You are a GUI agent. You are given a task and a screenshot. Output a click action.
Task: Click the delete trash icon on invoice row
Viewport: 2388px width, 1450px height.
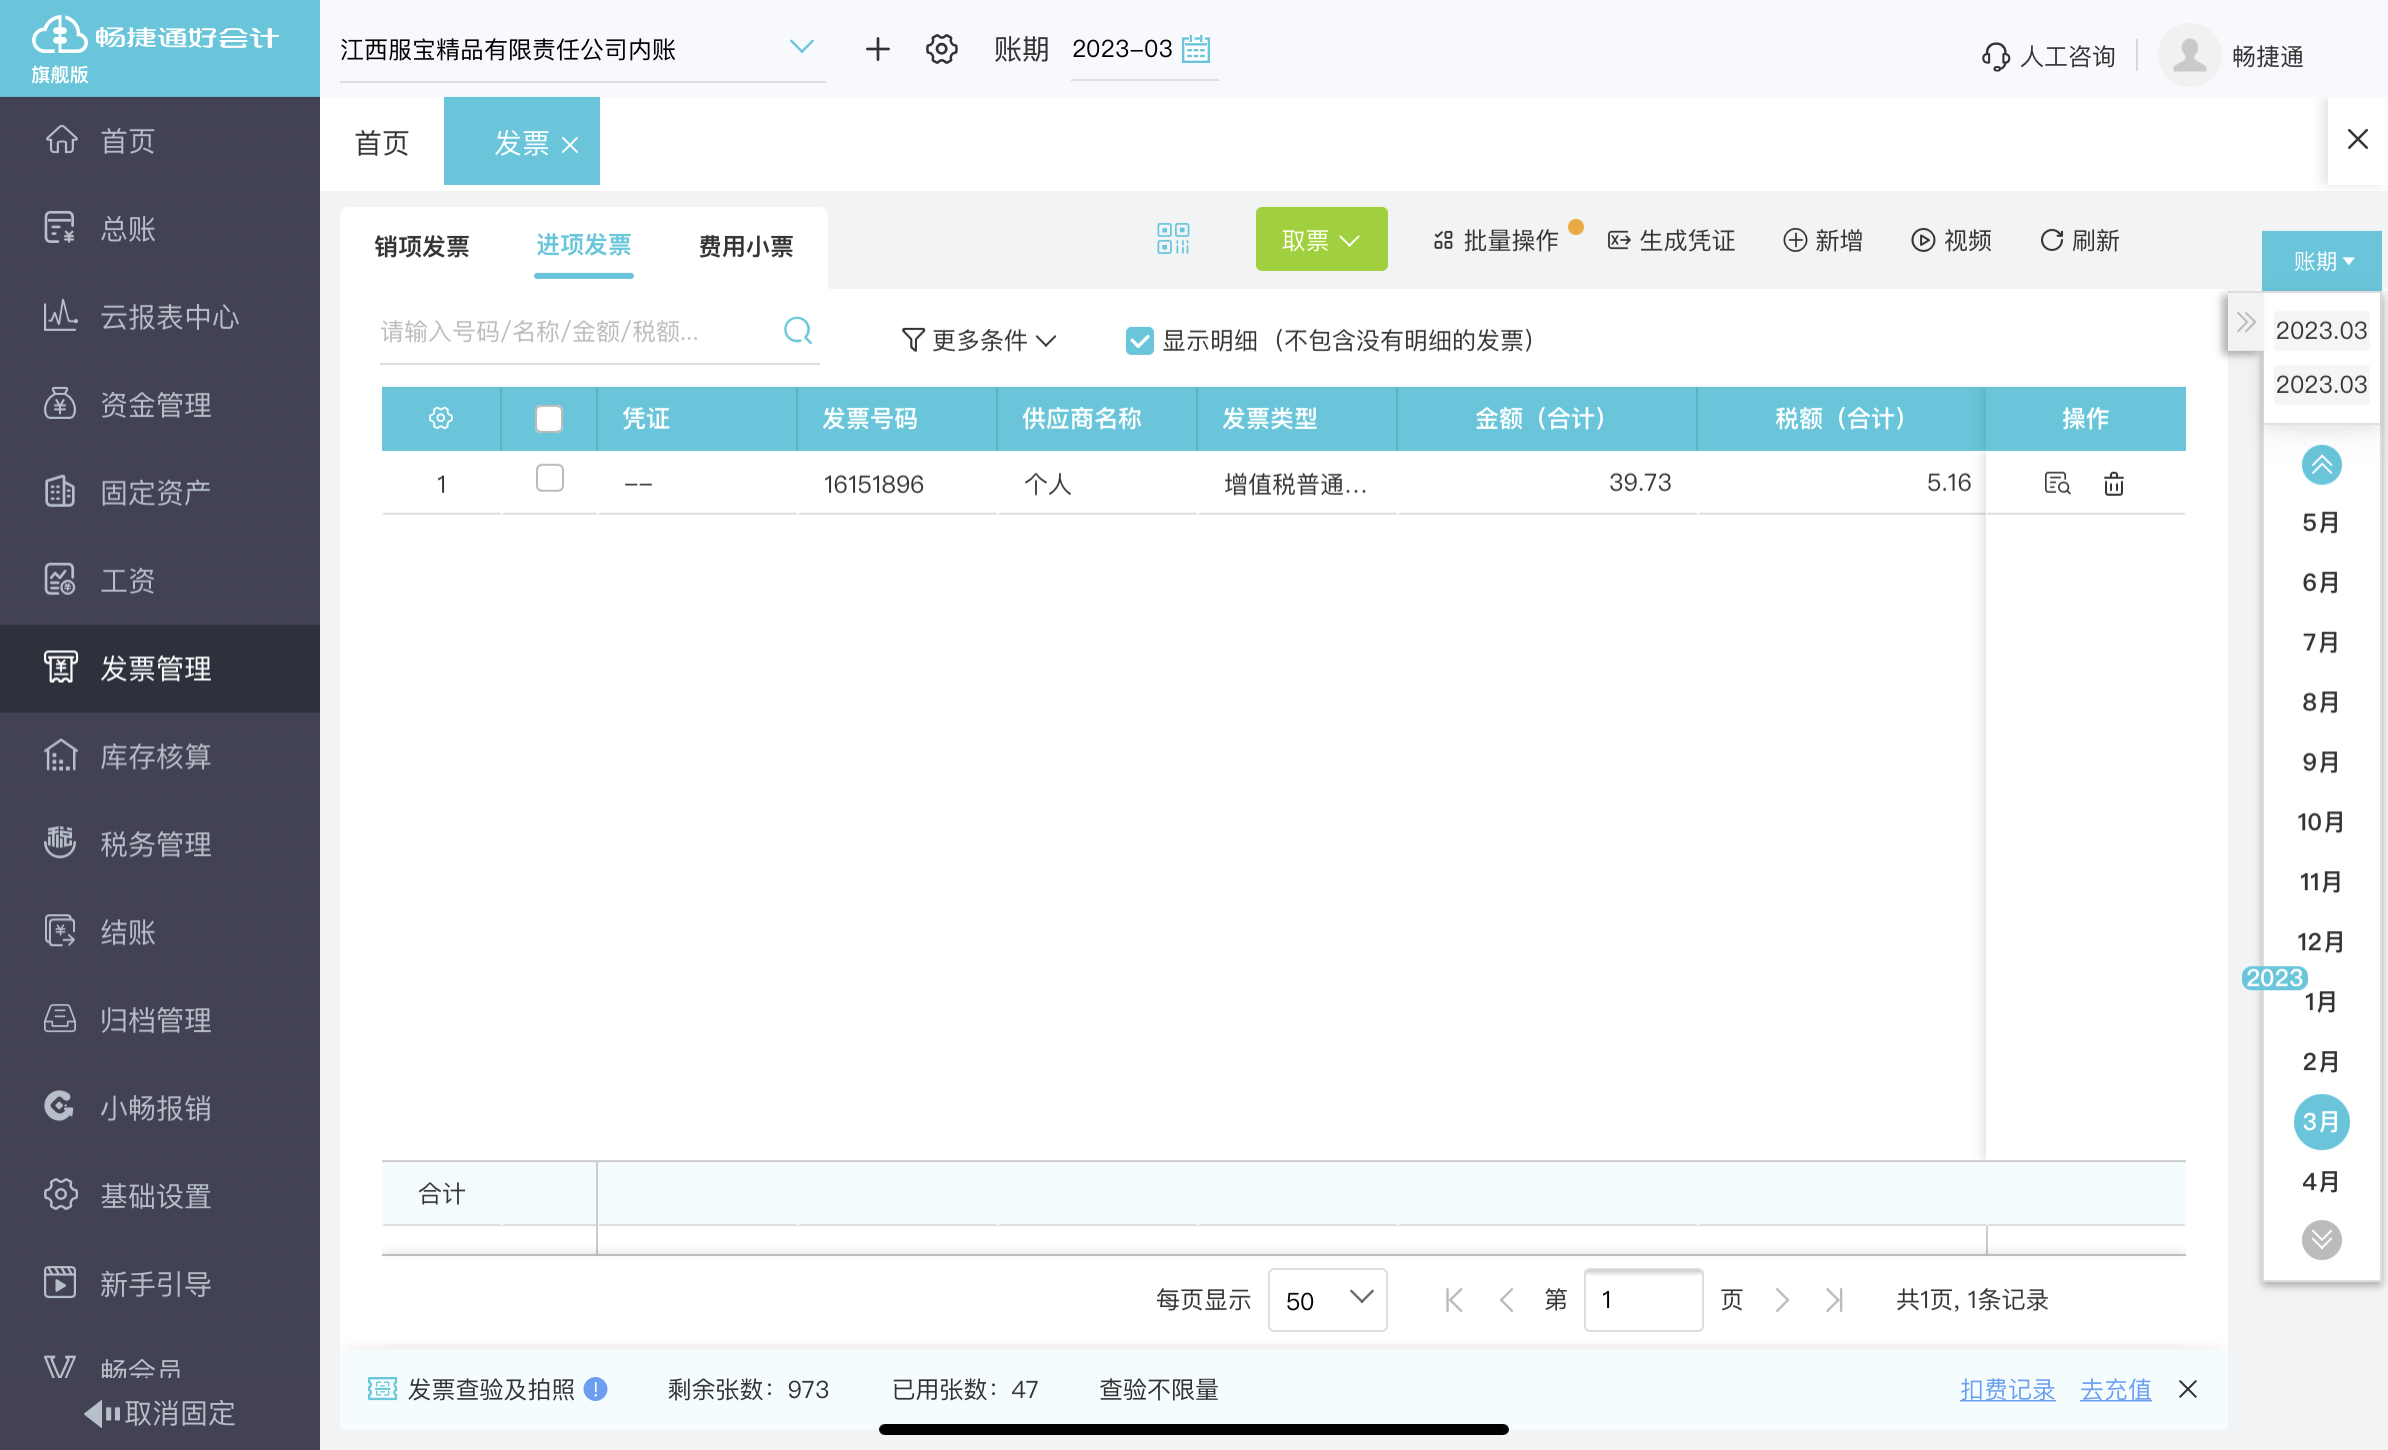[x=2113, y=483]
